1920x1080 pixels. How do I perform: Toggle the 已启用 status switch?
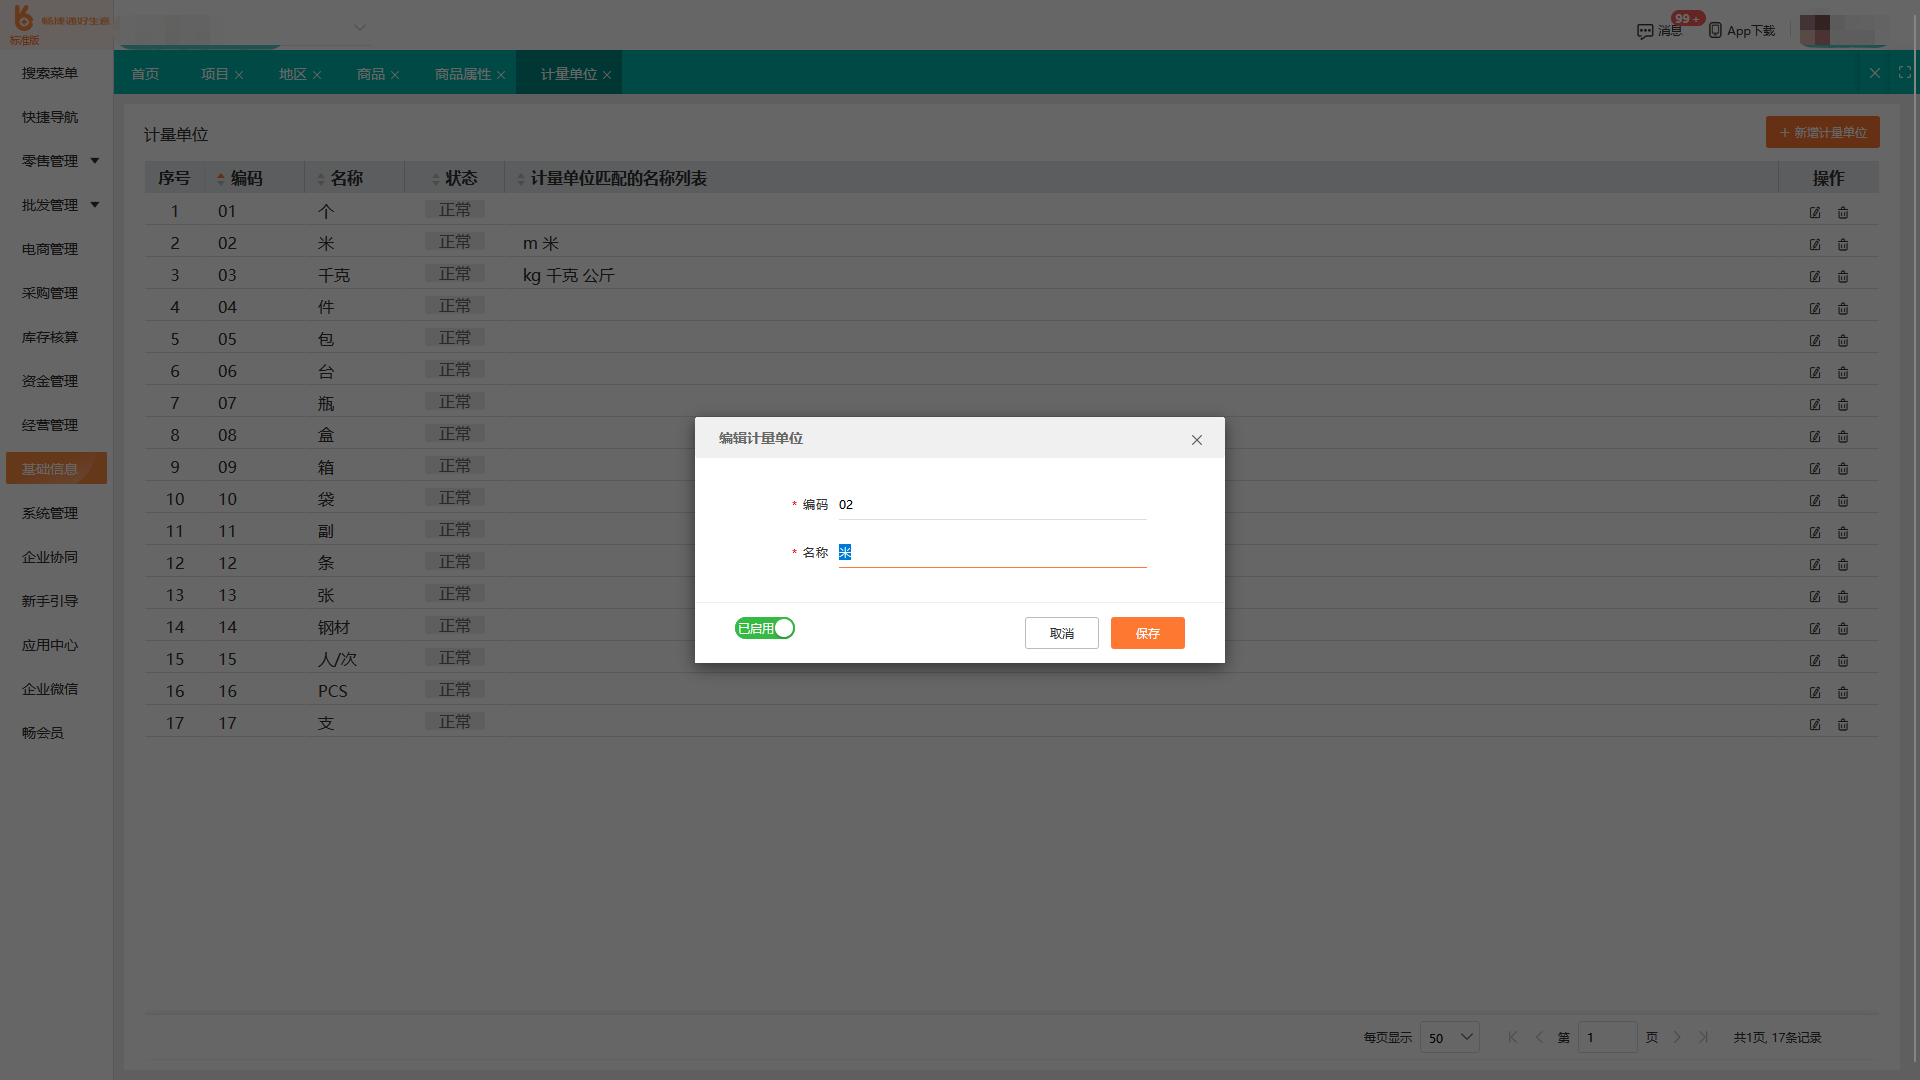tap(765, 628)
